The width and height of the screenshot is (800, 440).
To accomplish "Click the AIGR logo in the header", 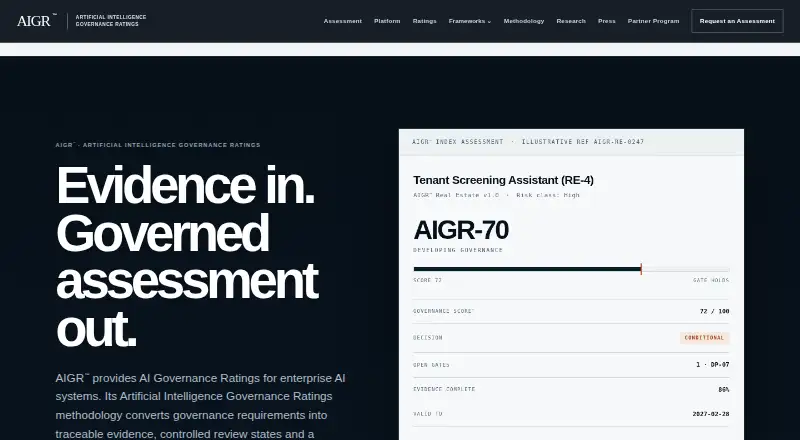I will 36,21.
